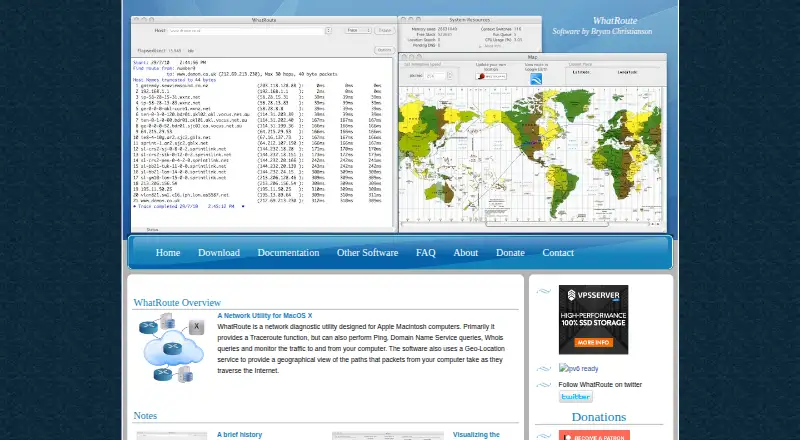Viewport: 800px width, 440px height.
Task: Open 'A Network Utility for MacOS X' link
Action: 265,316
